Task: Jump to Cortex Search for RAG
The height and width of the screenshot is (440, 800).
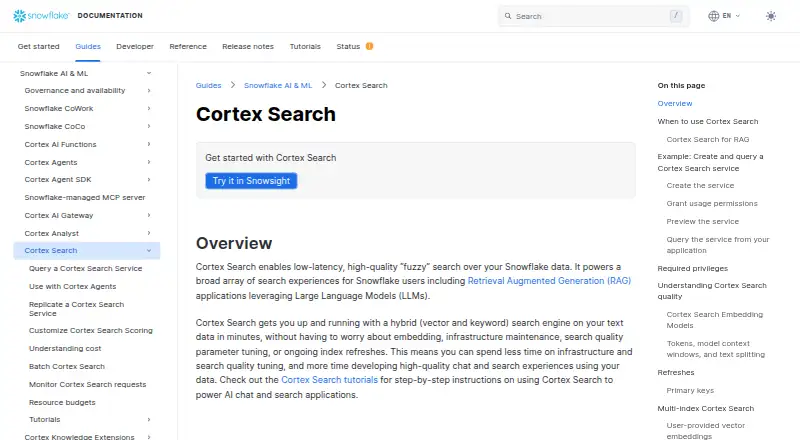Action: point(708,139)
